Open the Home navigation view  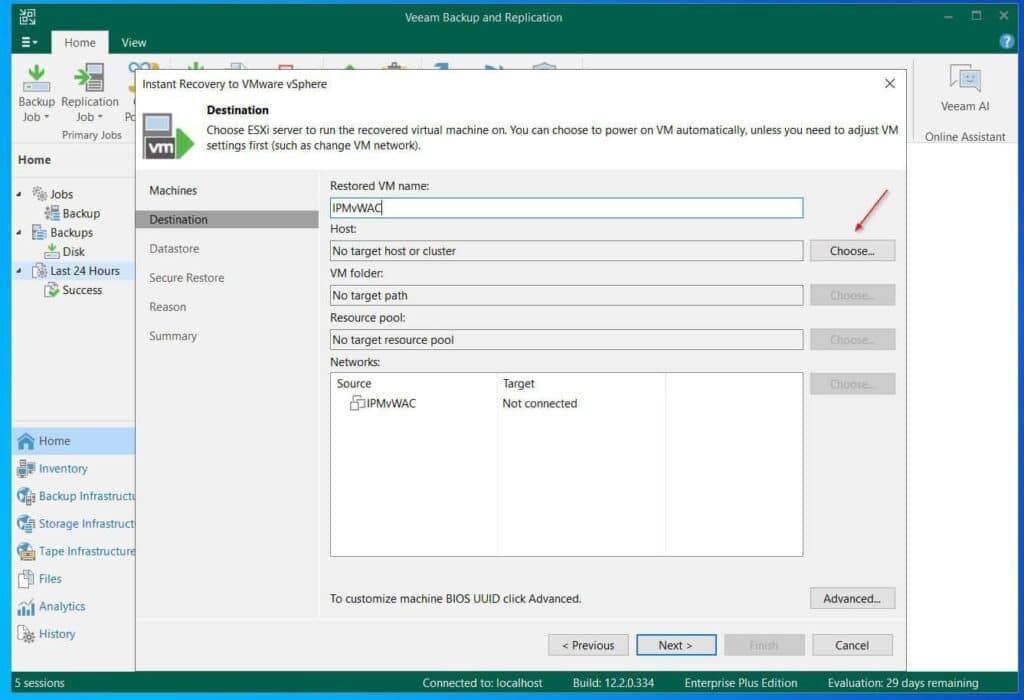[x=73, y=441]
